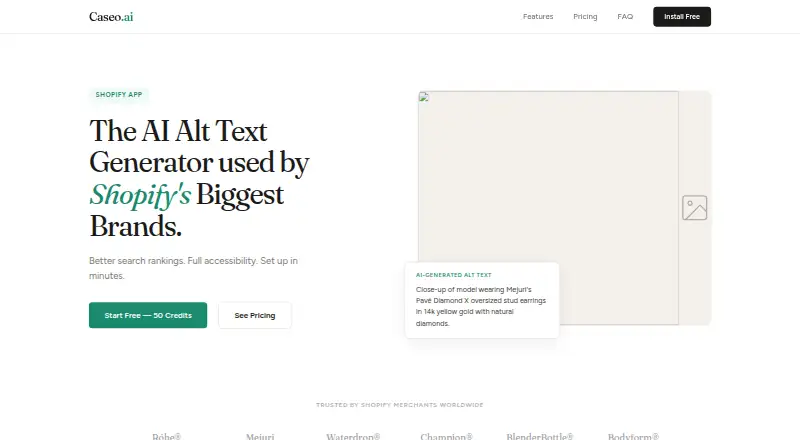The height and width of the screenshot is (440, 800).
Task: Open the FAQ nav item
Action: point(625,17)
